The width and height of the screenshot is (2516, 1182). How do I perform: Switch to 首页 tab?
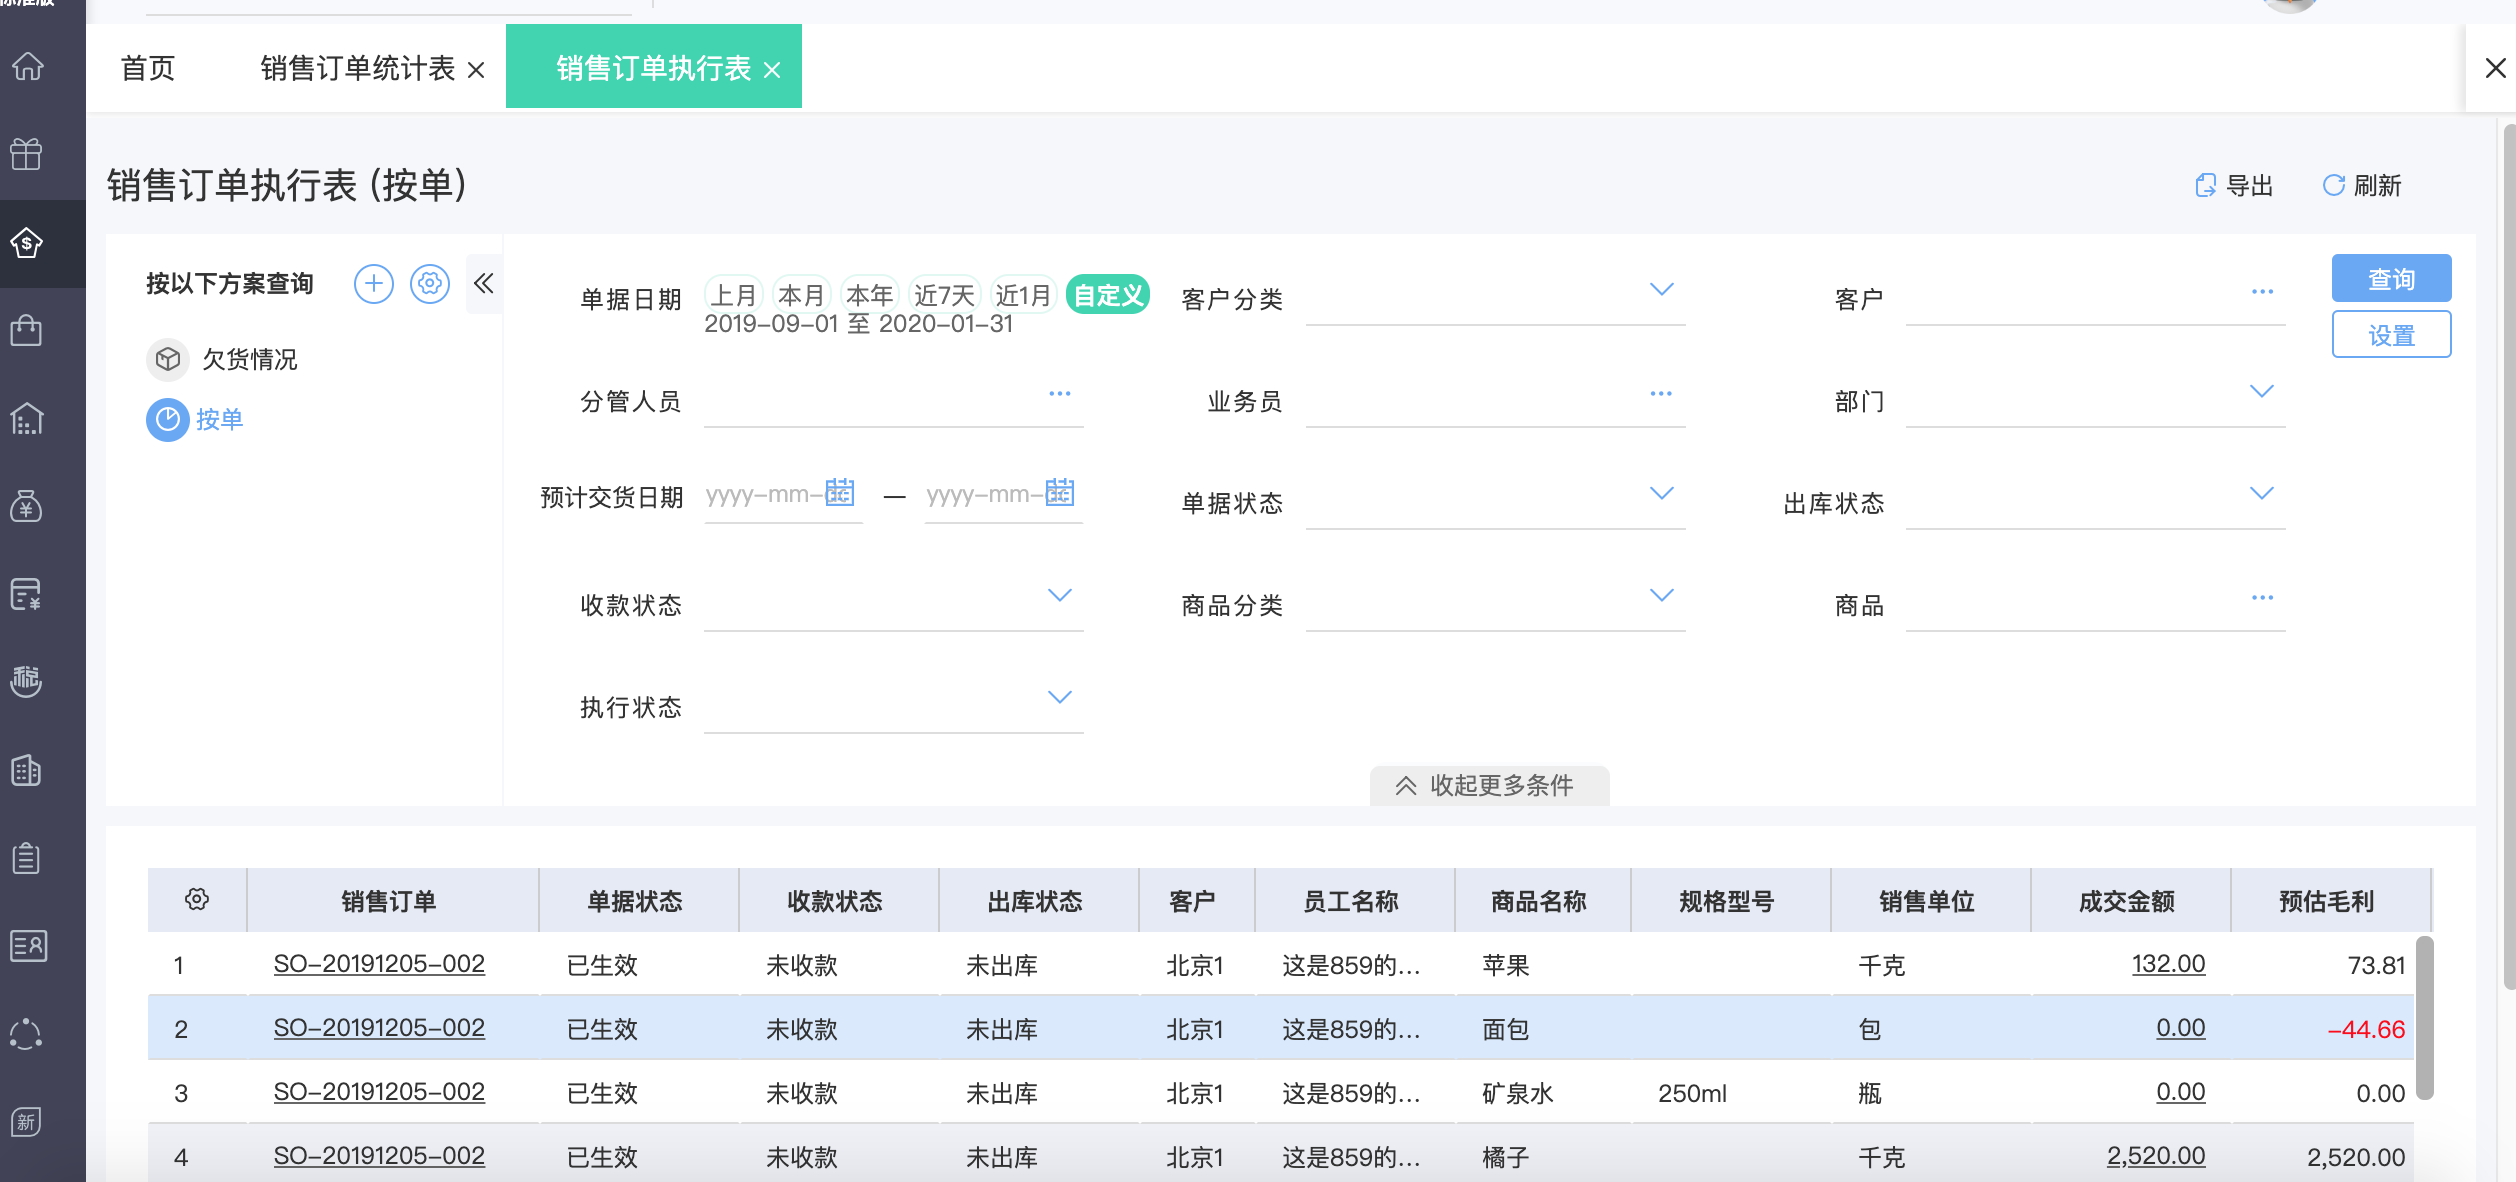(146, 67)
